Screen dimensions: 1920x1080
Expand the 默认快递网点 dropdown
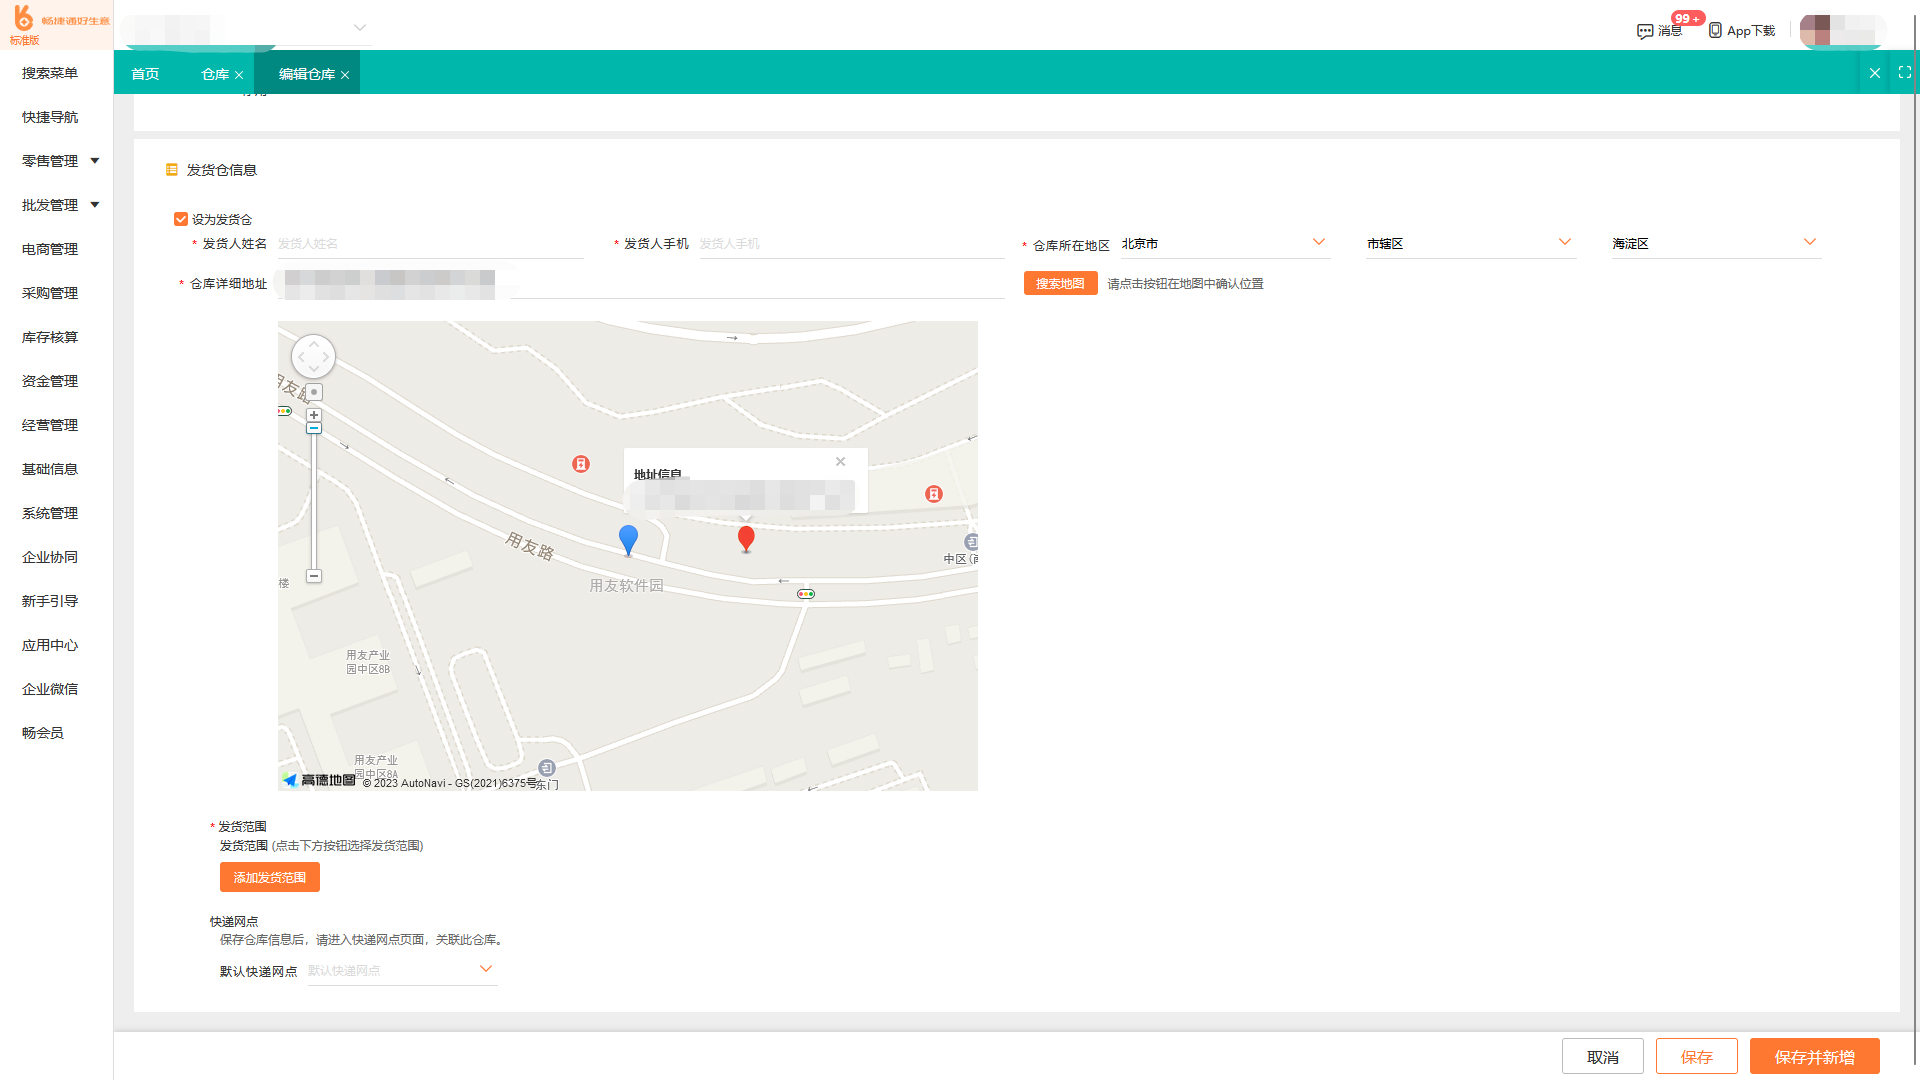tap(484, 969)
